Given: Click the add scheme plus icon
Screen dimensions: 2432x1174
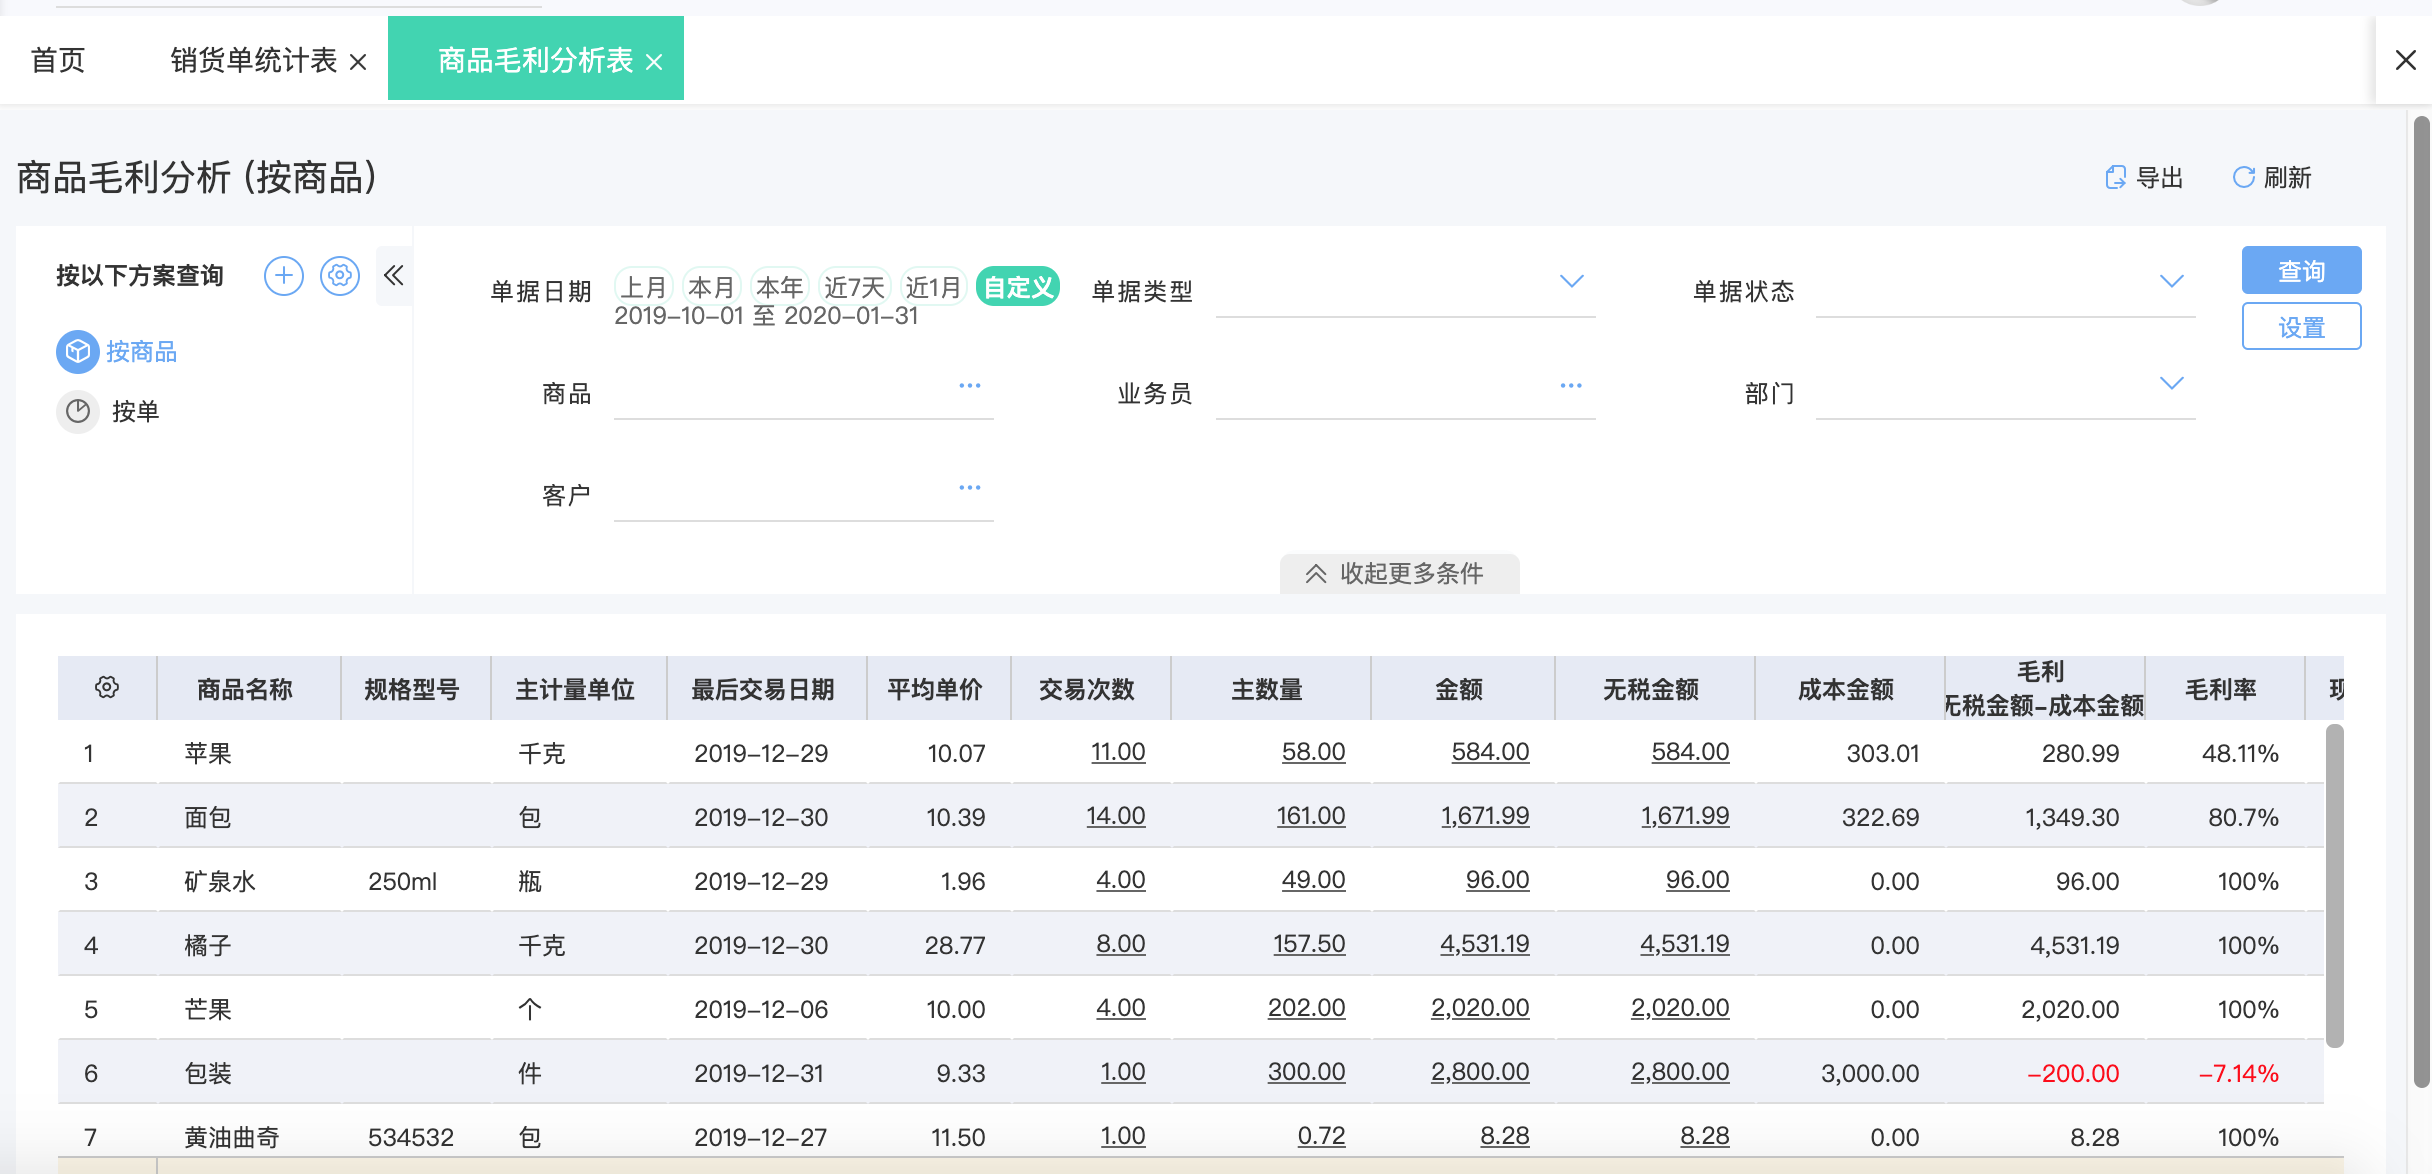Looking at the screenshot, I should pyautogui.click(x=285, y=278).
